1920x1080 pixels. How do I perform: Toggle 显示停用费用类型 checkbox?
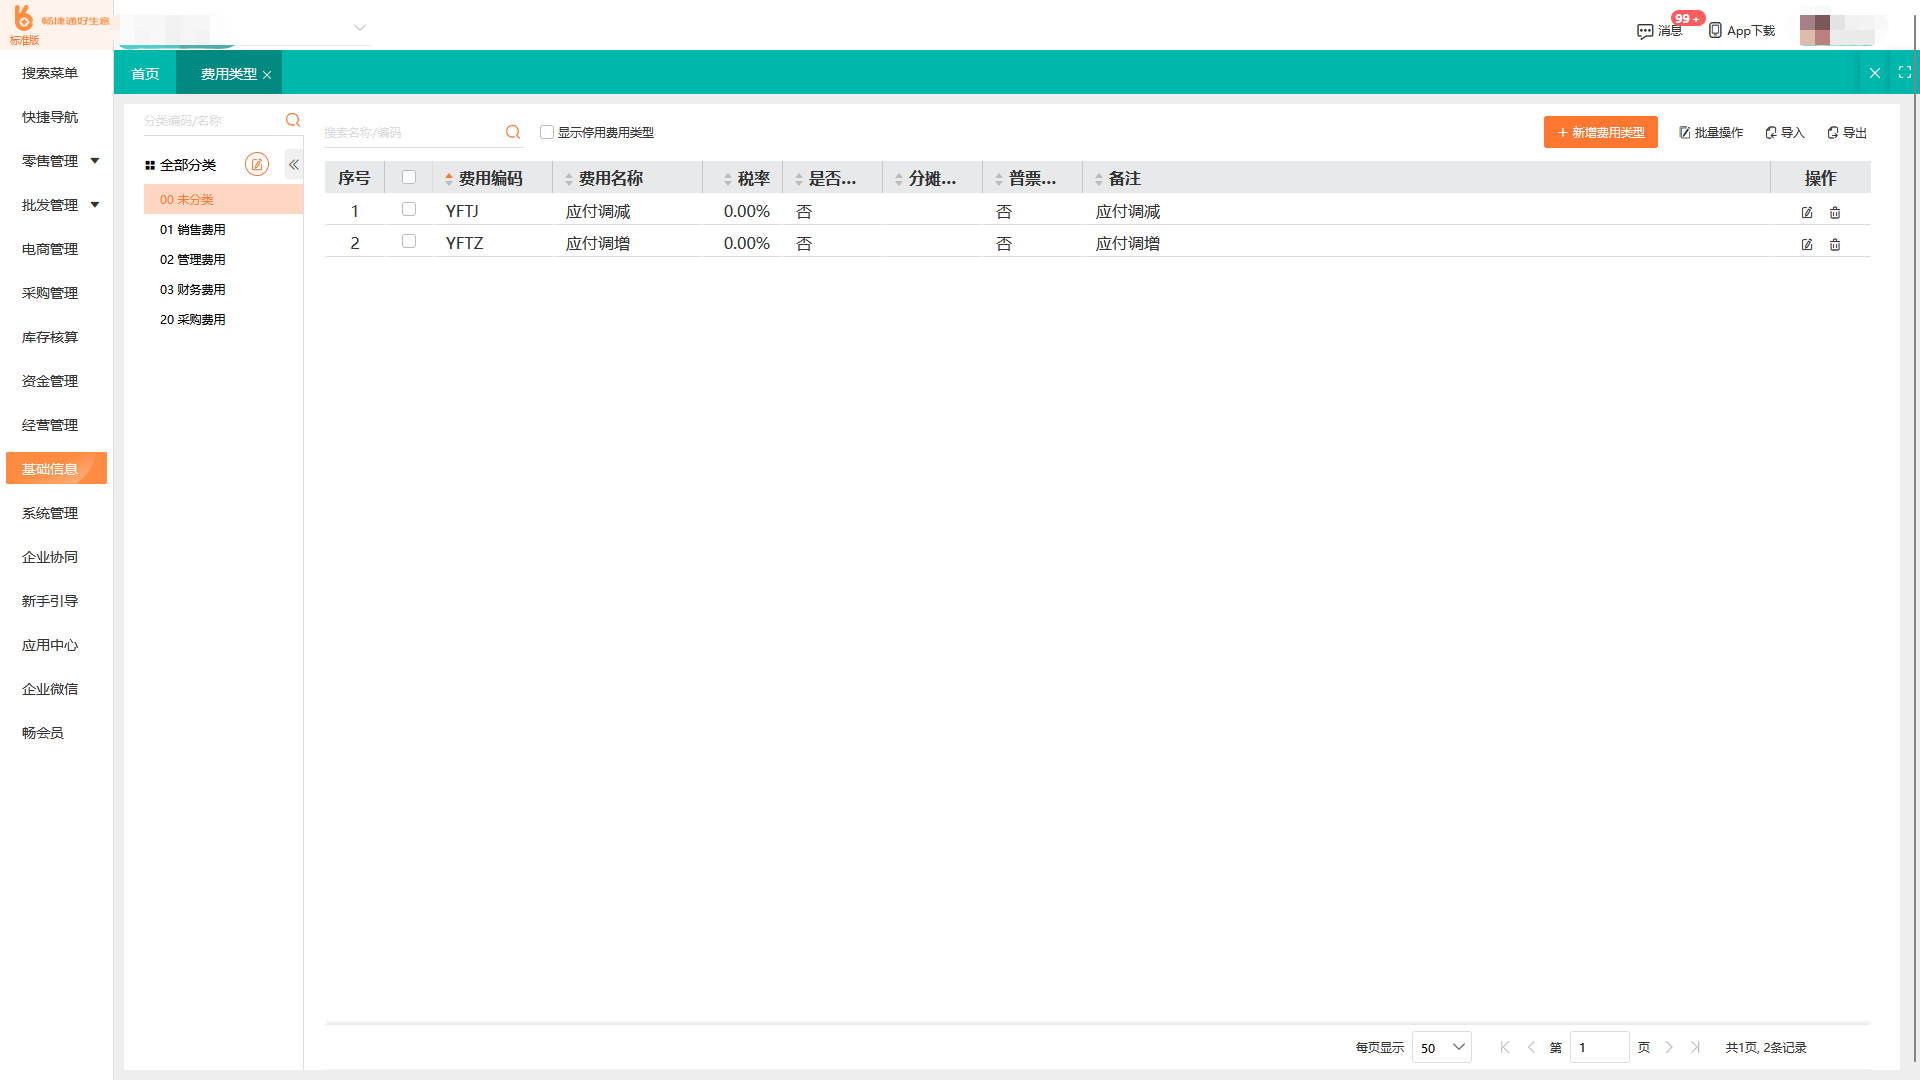(546, 132)
